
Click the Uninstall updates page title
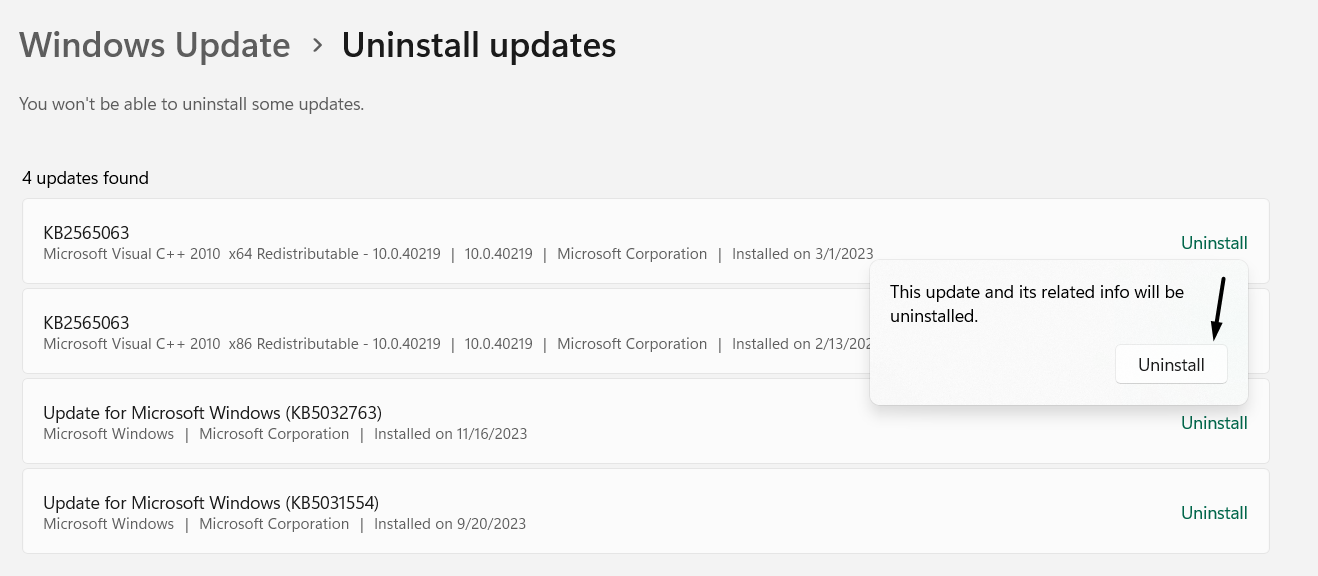tap(479, 45)
